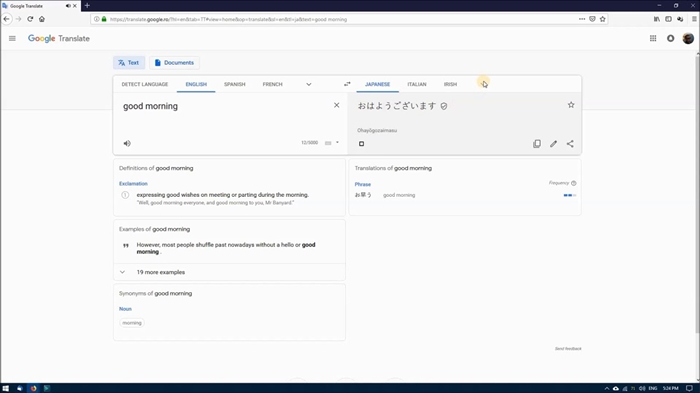Expand more target languages list
Image resolution: width=700 pixels, height=393 pixels.
483,84
